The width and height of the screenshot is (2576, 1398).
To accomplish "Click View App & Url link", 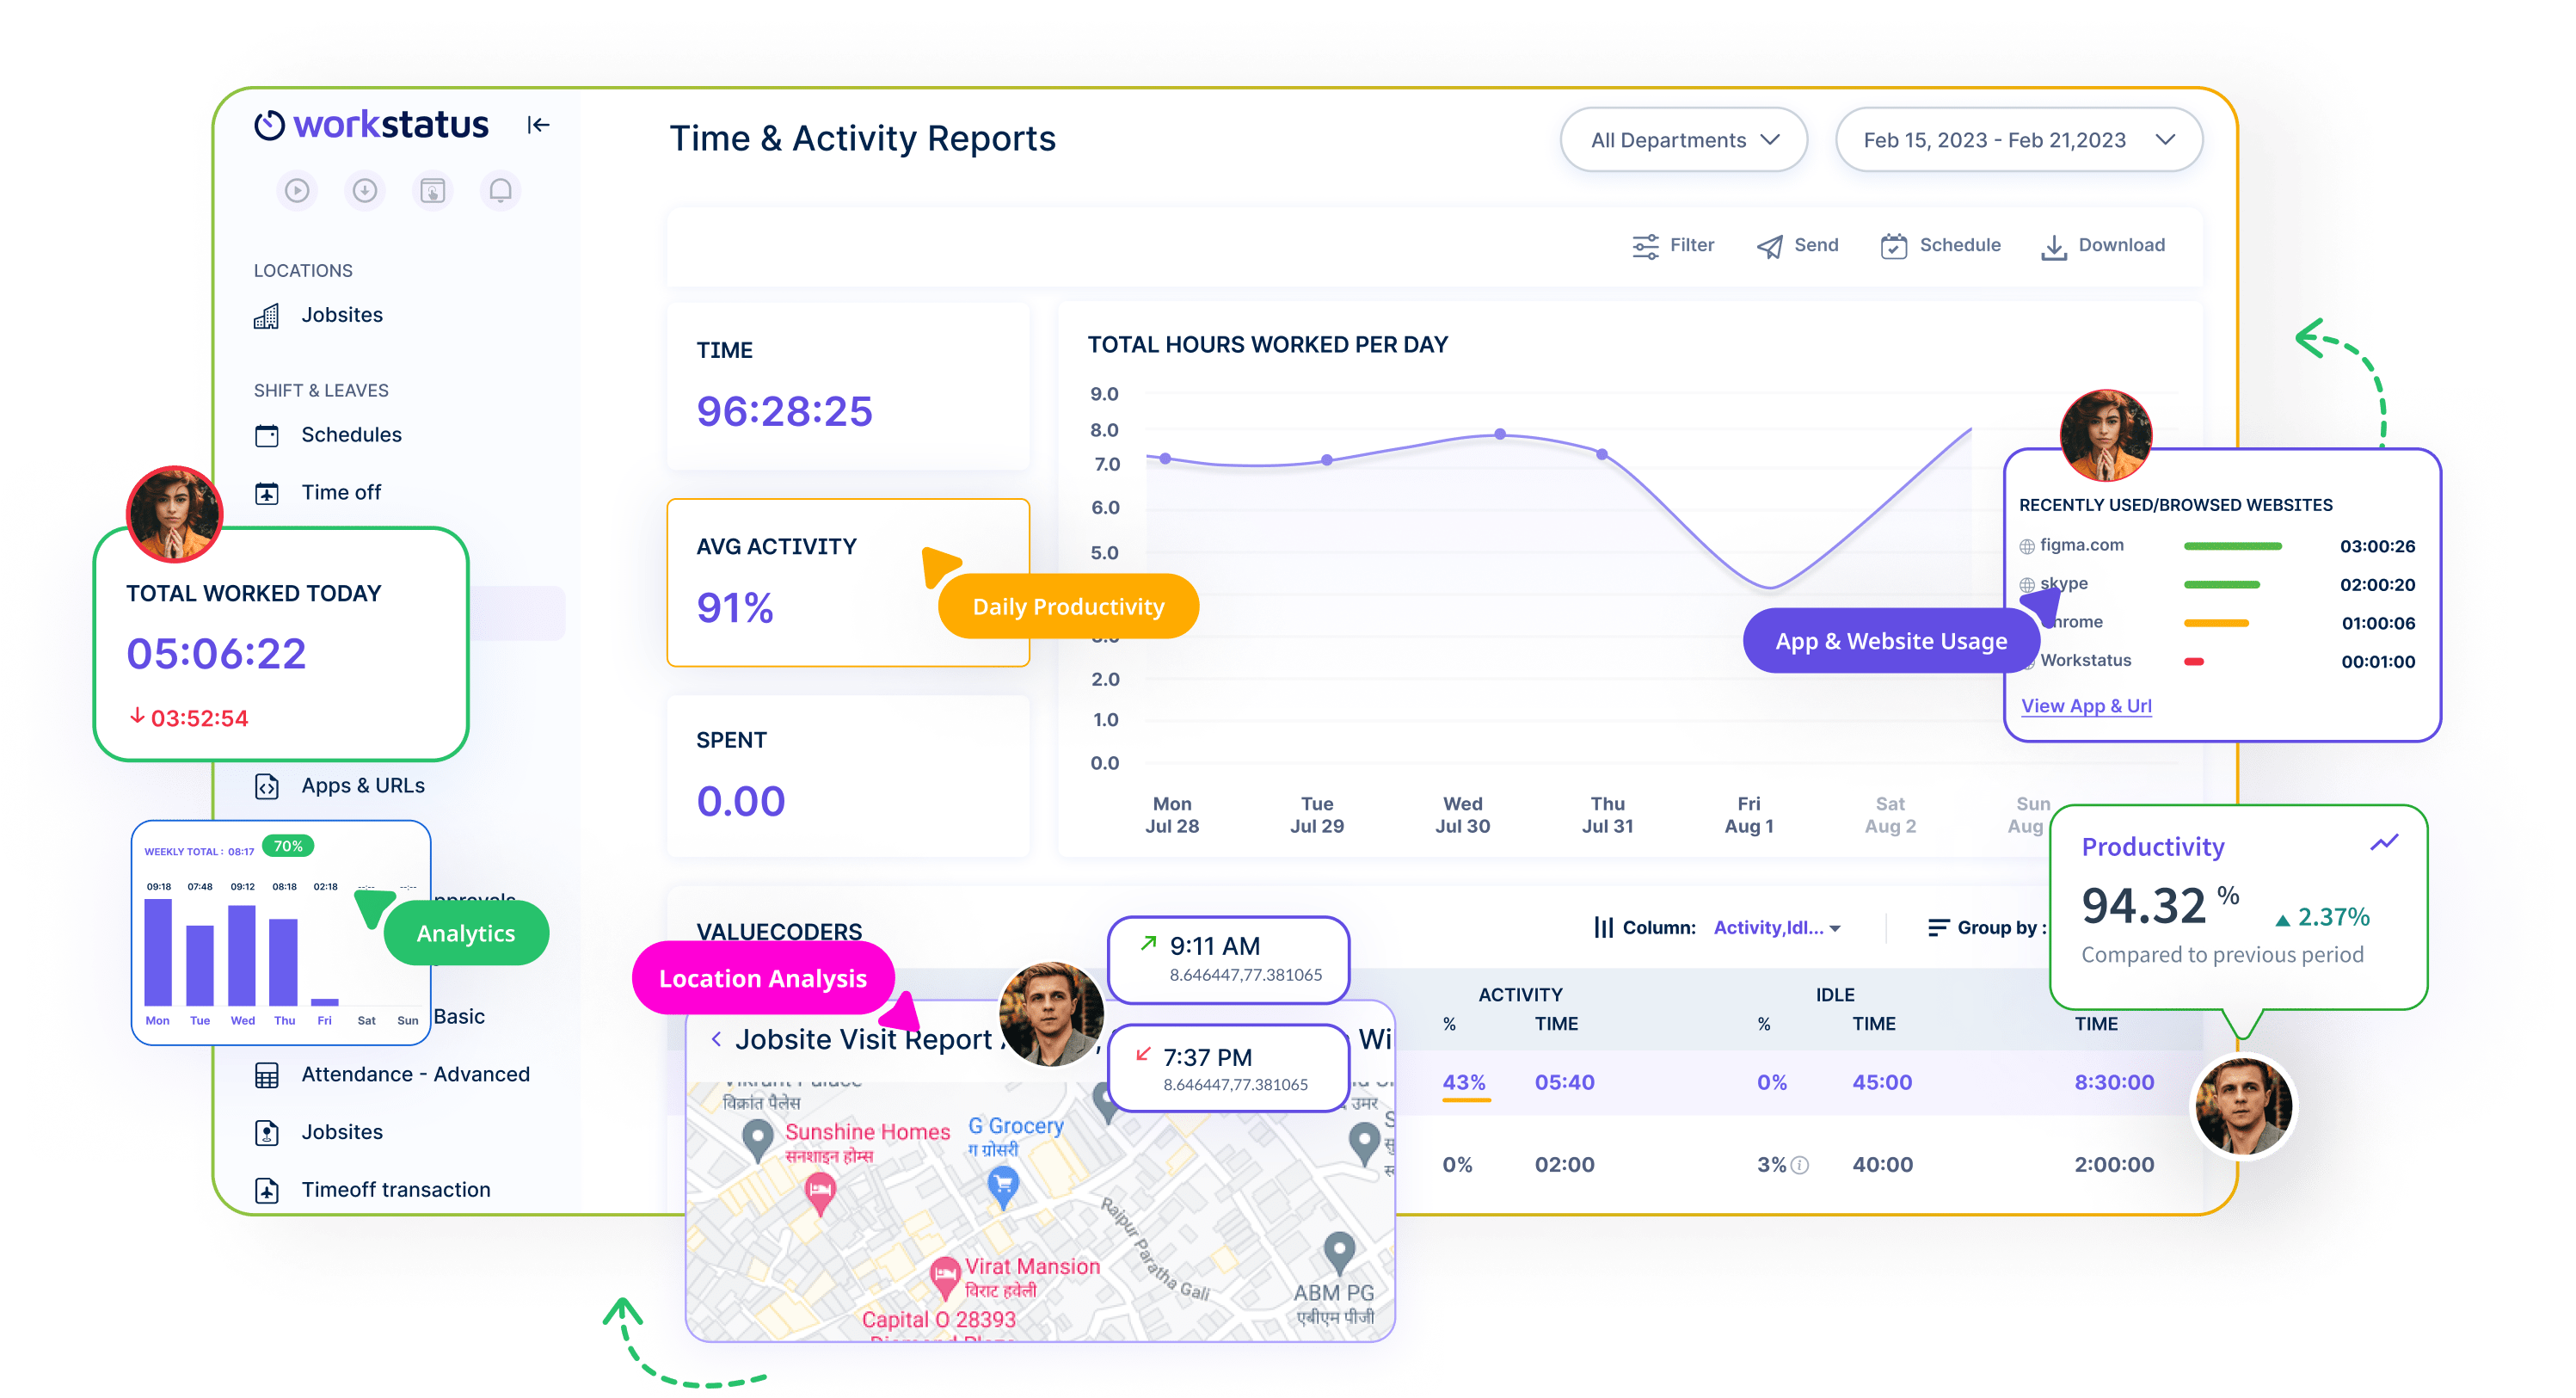I will click(x=2091, y=703).
